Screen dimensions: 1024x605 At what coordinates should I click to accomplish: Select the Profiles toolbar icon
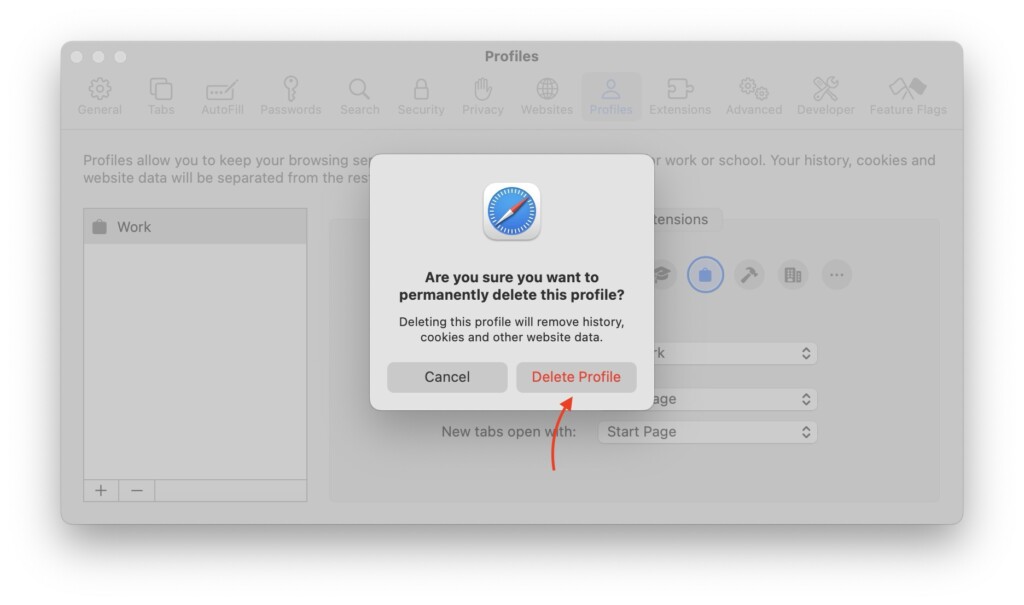pos(611,96)
